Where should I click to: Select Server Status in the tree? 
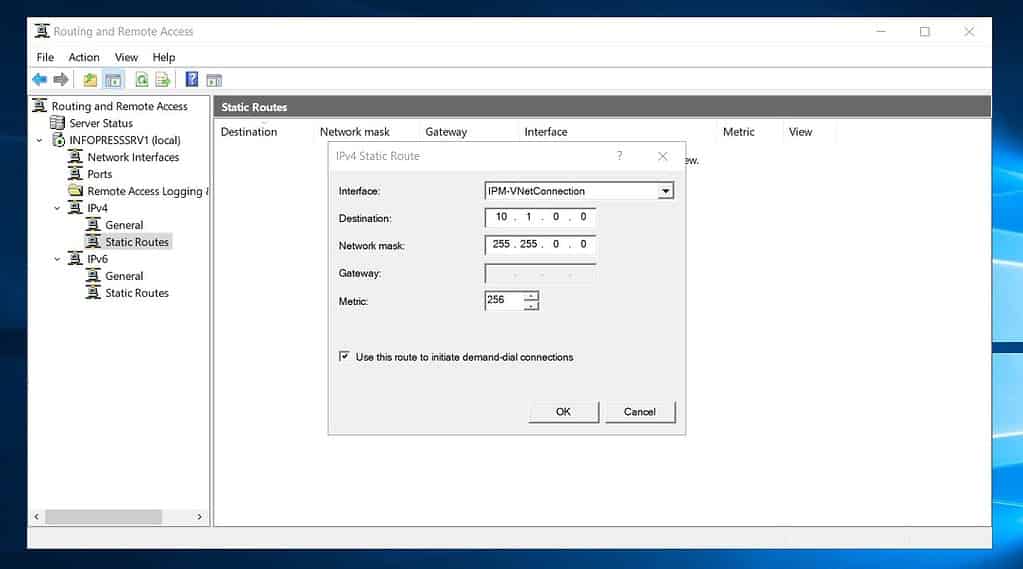[101, 123]
